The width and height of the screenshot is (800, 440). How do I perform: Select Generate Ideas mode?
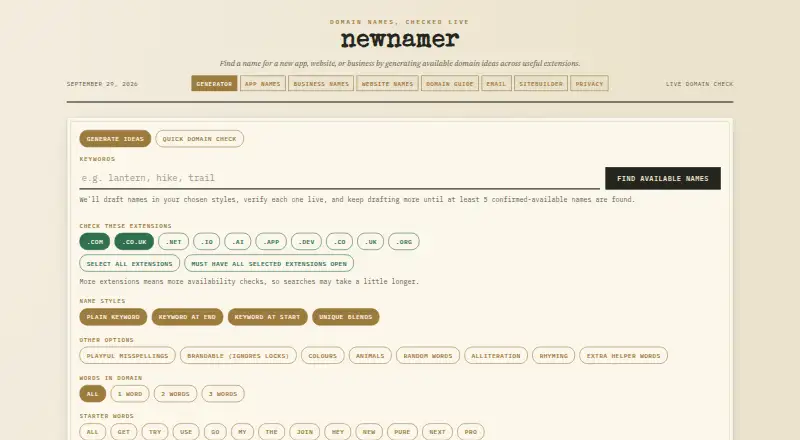[115, 139]
